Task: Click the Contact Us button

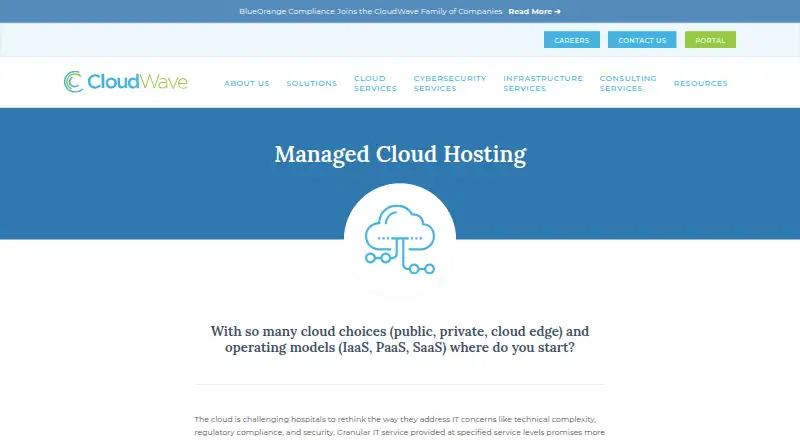Action: (x=642, y=40)
